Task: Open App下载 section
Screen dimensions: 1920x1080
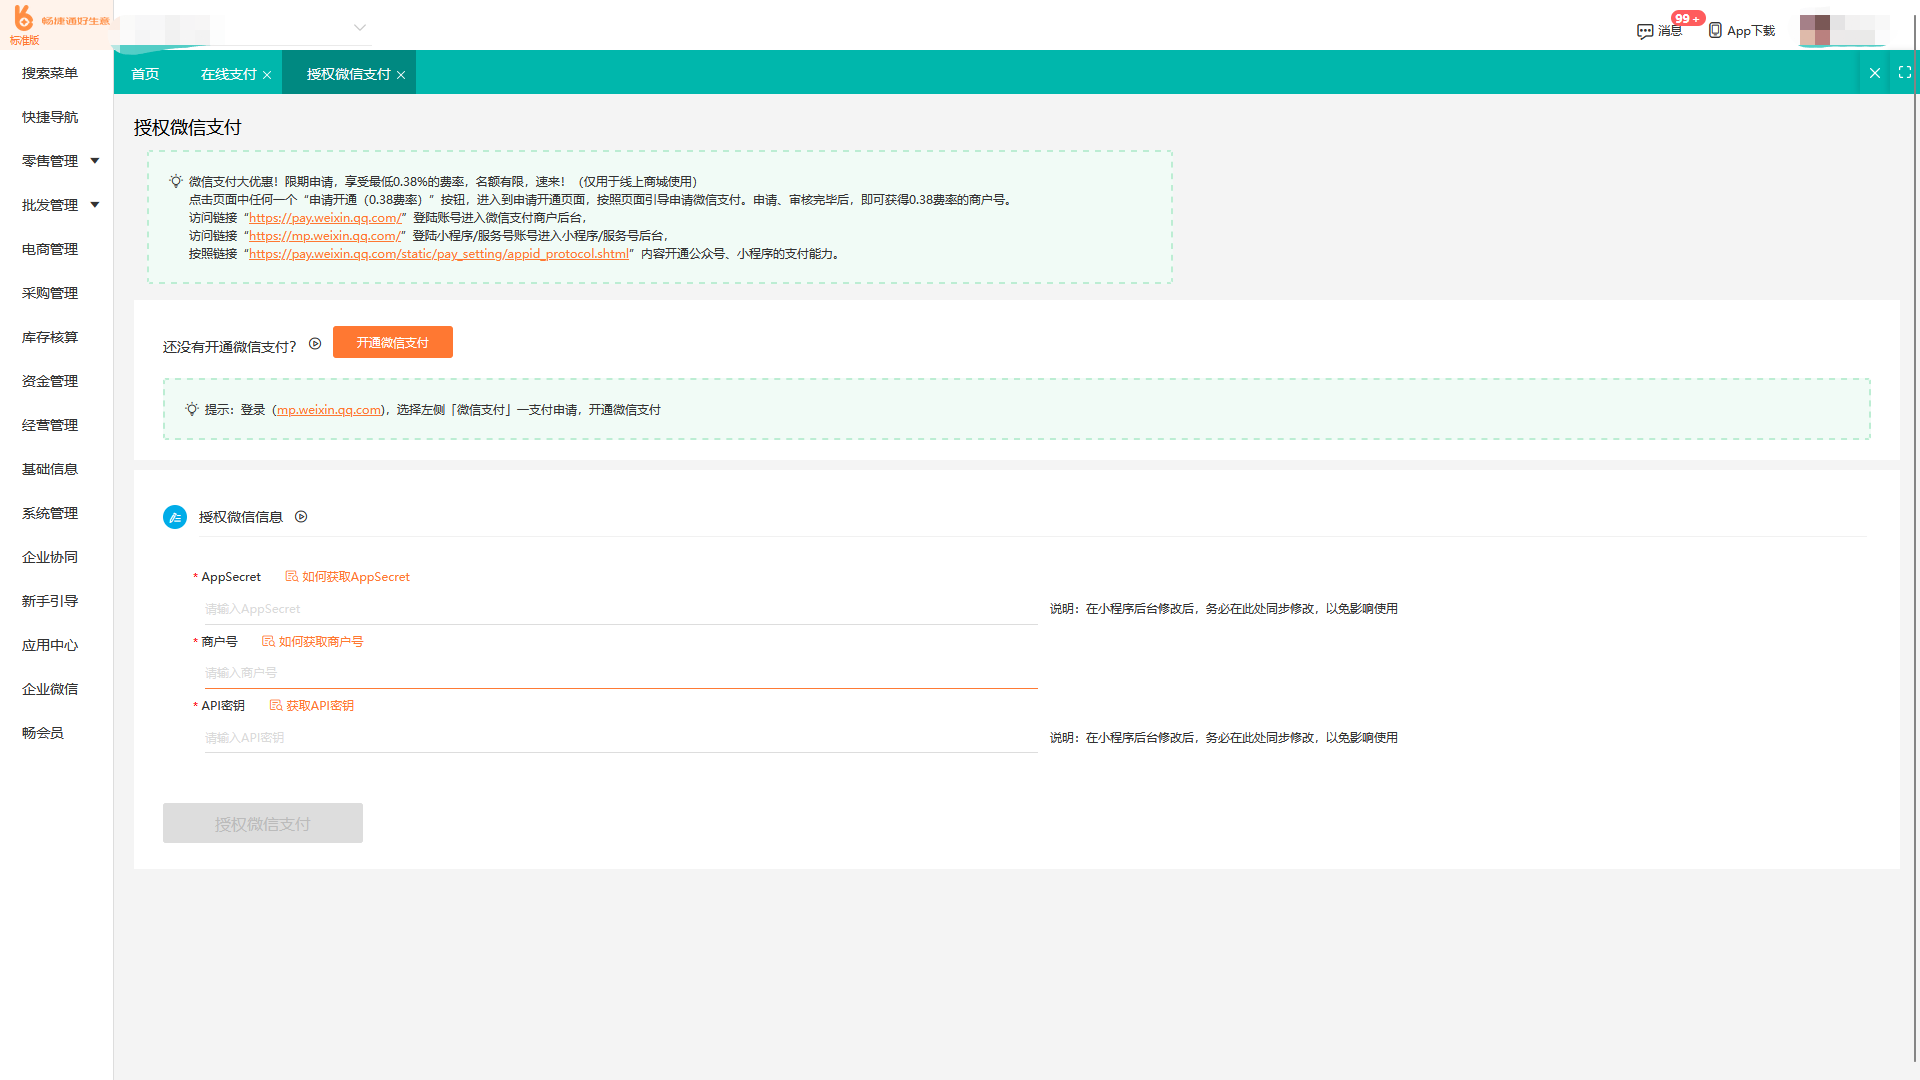Action: coord(1743,29)
